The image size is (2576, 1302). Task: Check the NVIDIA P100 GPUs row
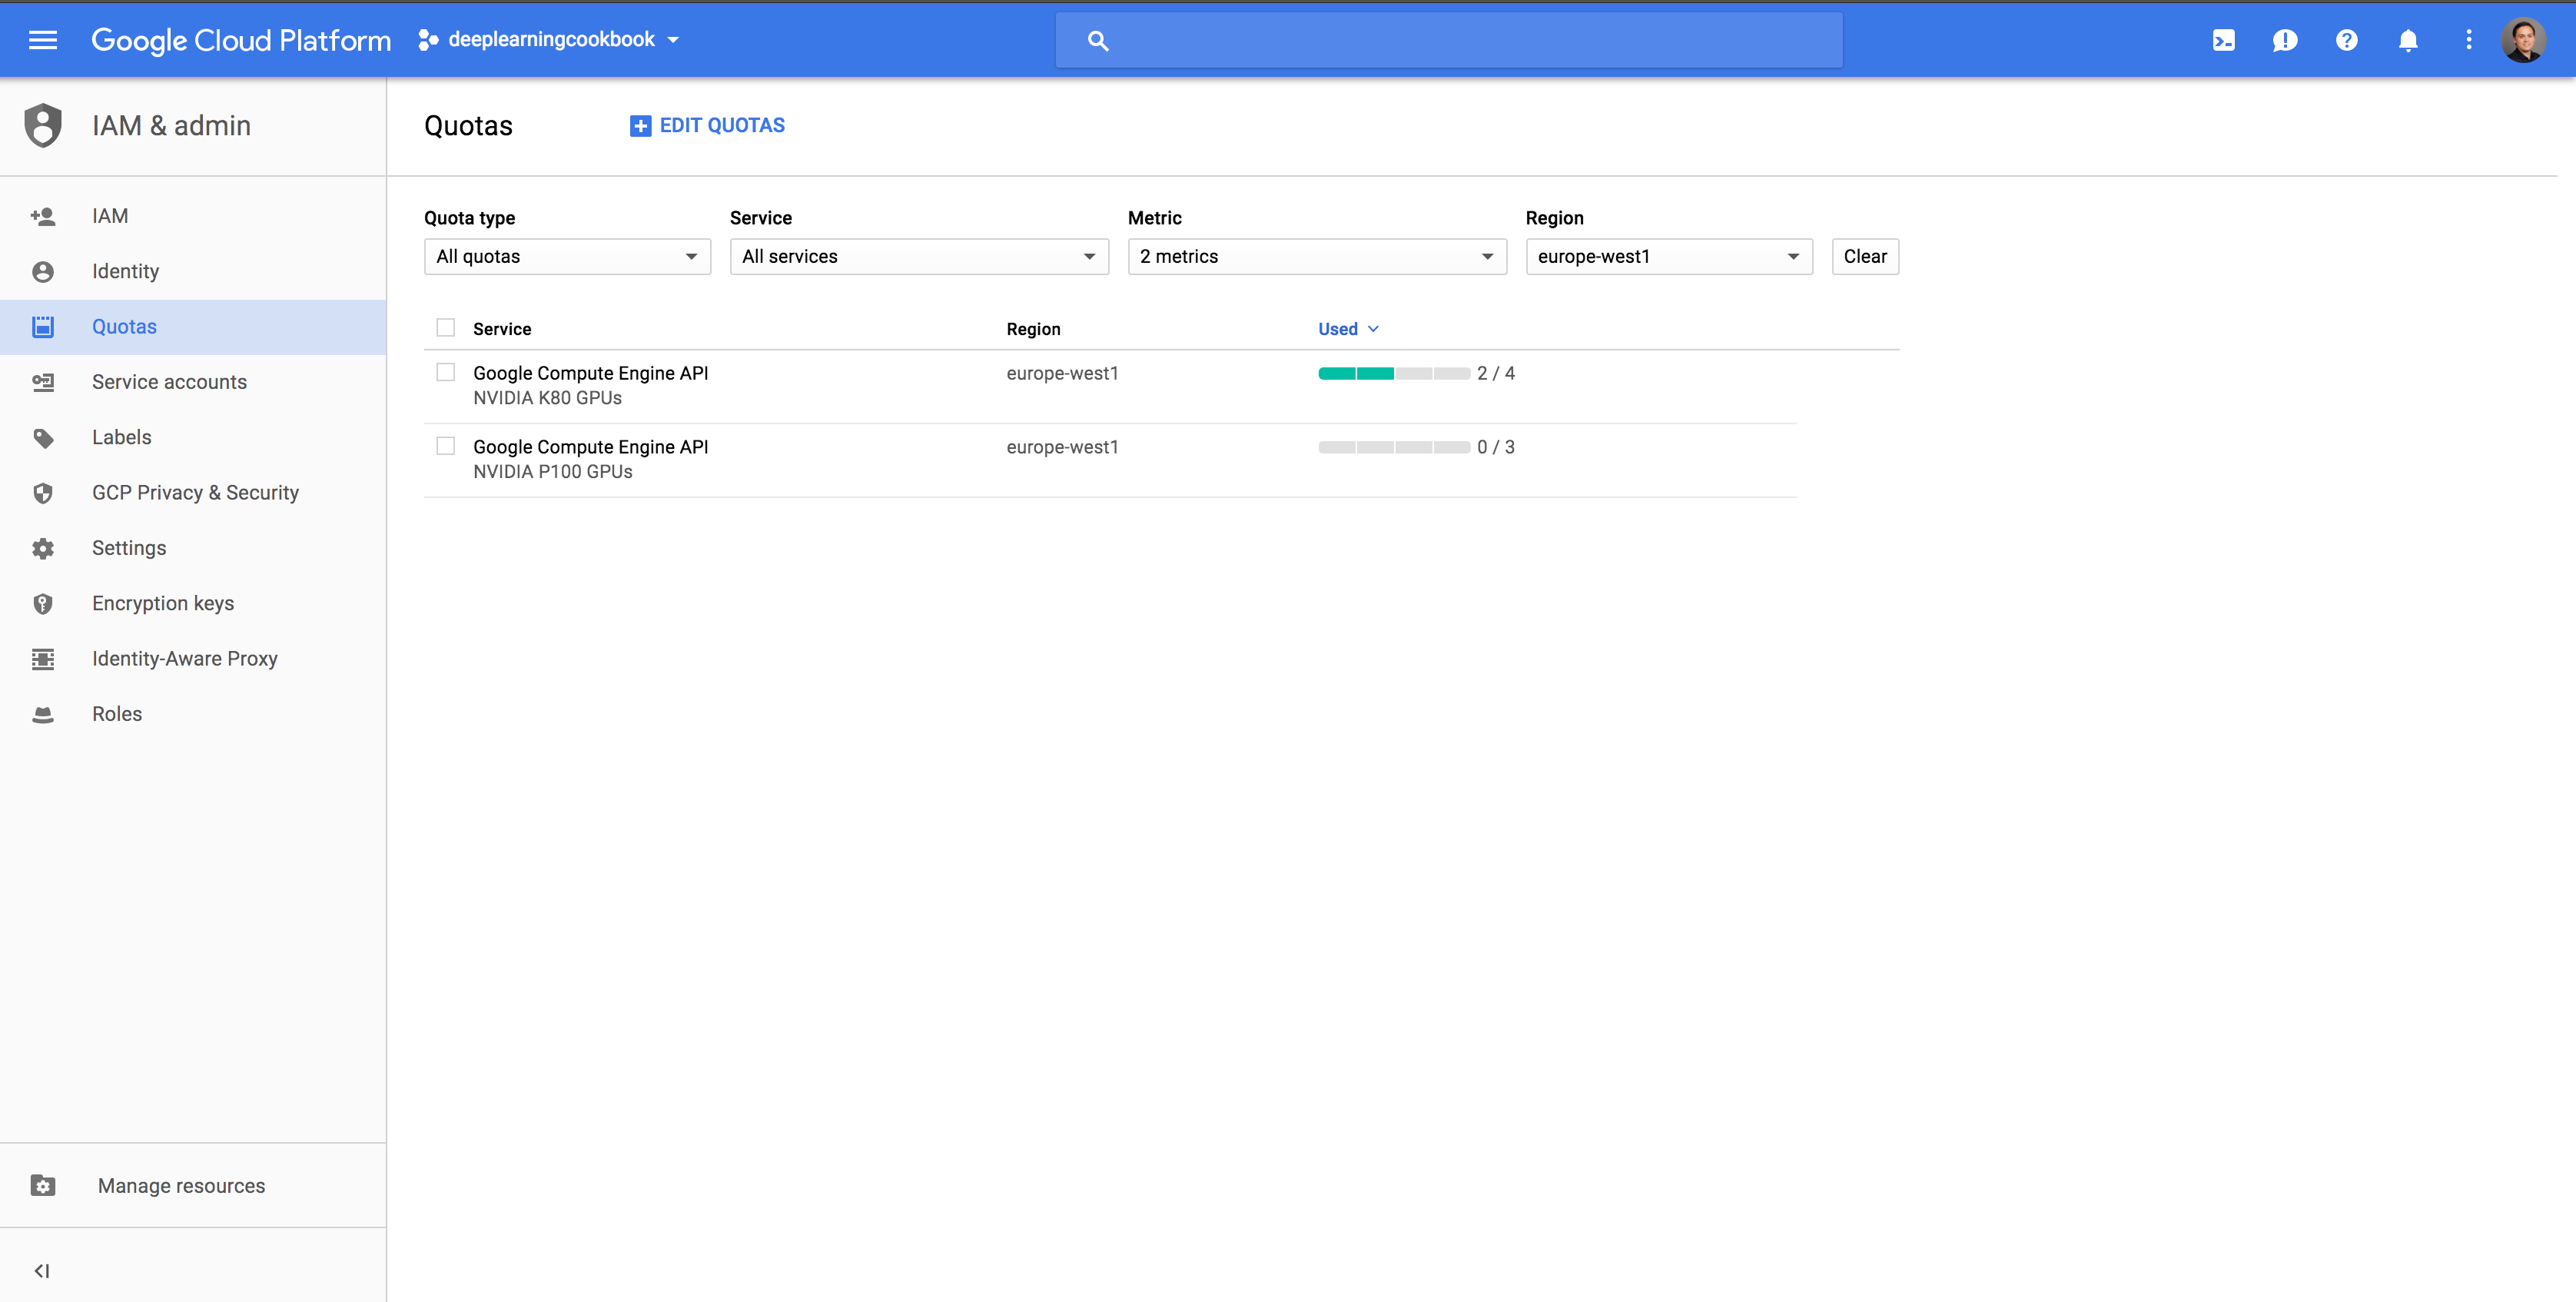pos(446,446)
